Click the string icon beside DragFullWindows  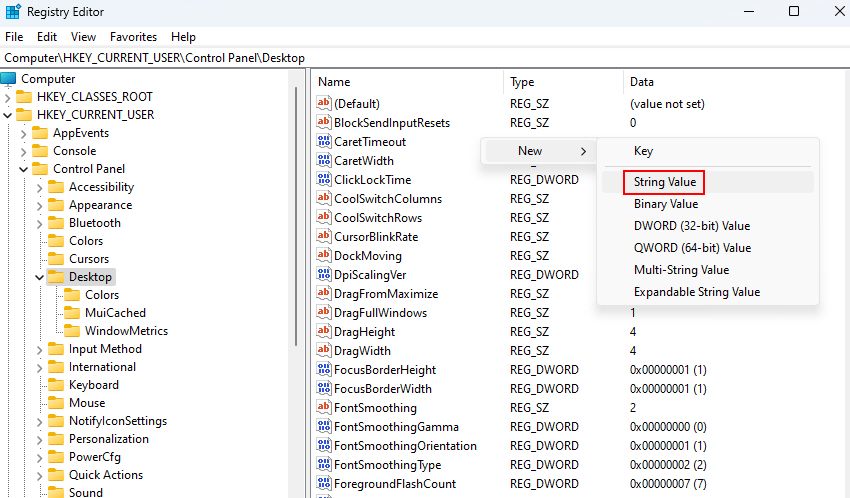(x=324, y=312)
